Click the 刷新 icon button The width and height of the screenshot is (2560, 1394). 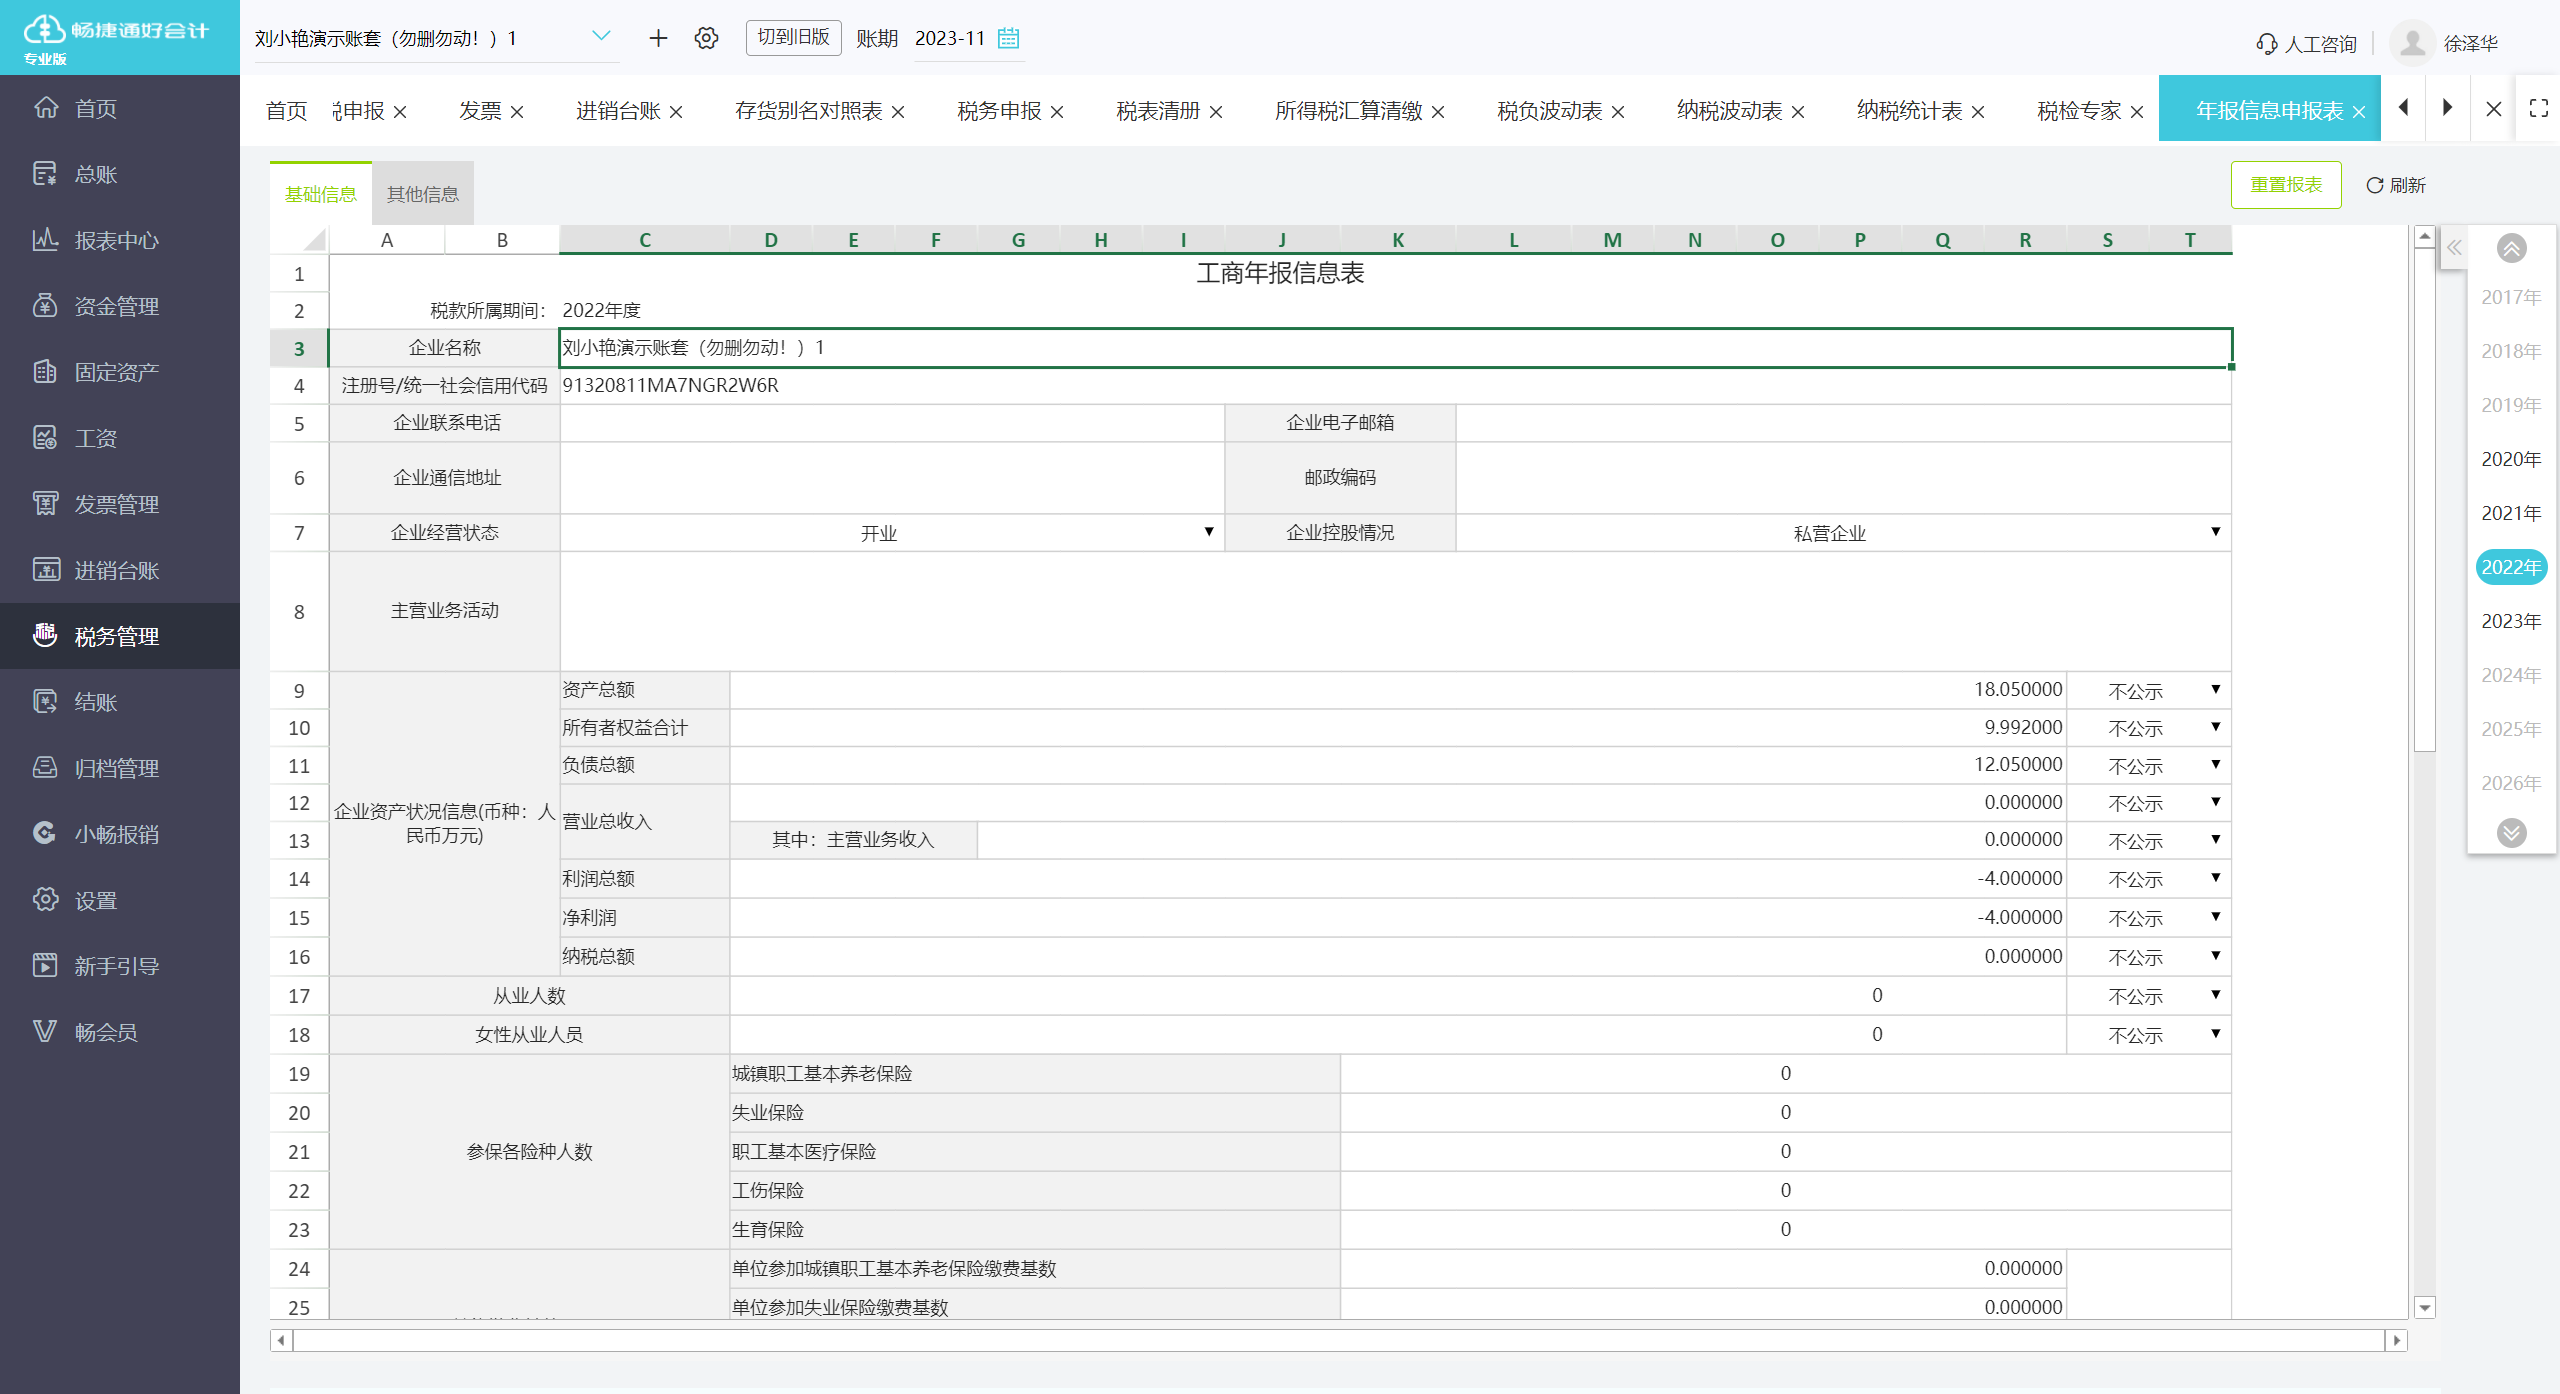[2371, 184]
